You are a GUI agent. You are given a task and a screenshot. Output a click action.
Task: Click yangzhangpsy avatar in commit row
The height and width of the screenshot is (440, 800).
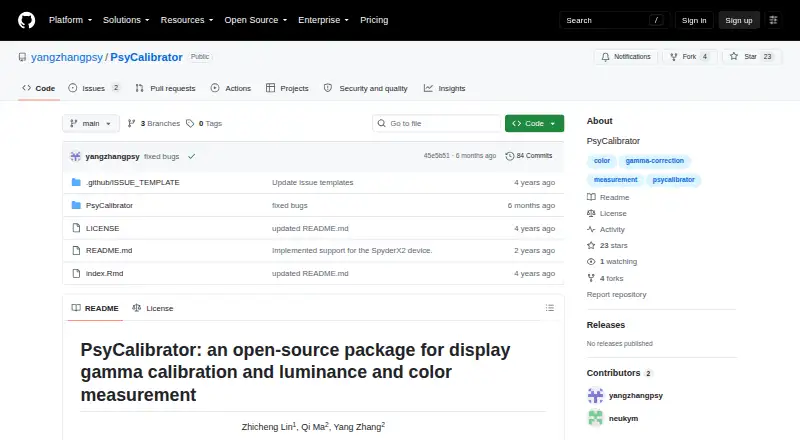[x=76, y=156]
